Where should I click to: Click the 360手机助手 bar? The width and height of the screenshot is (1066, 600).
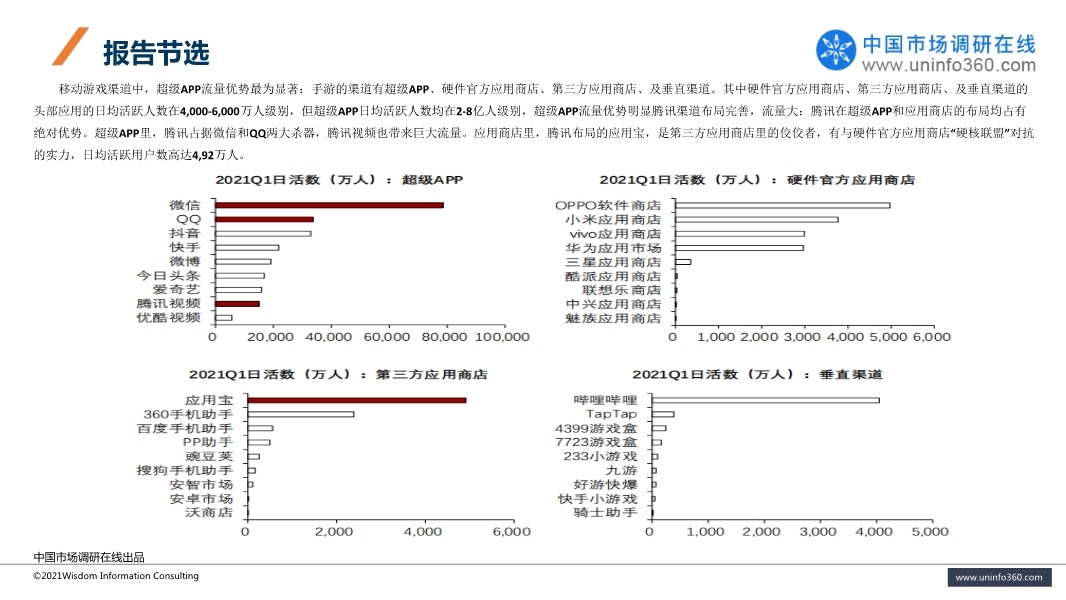pos(300,414)
